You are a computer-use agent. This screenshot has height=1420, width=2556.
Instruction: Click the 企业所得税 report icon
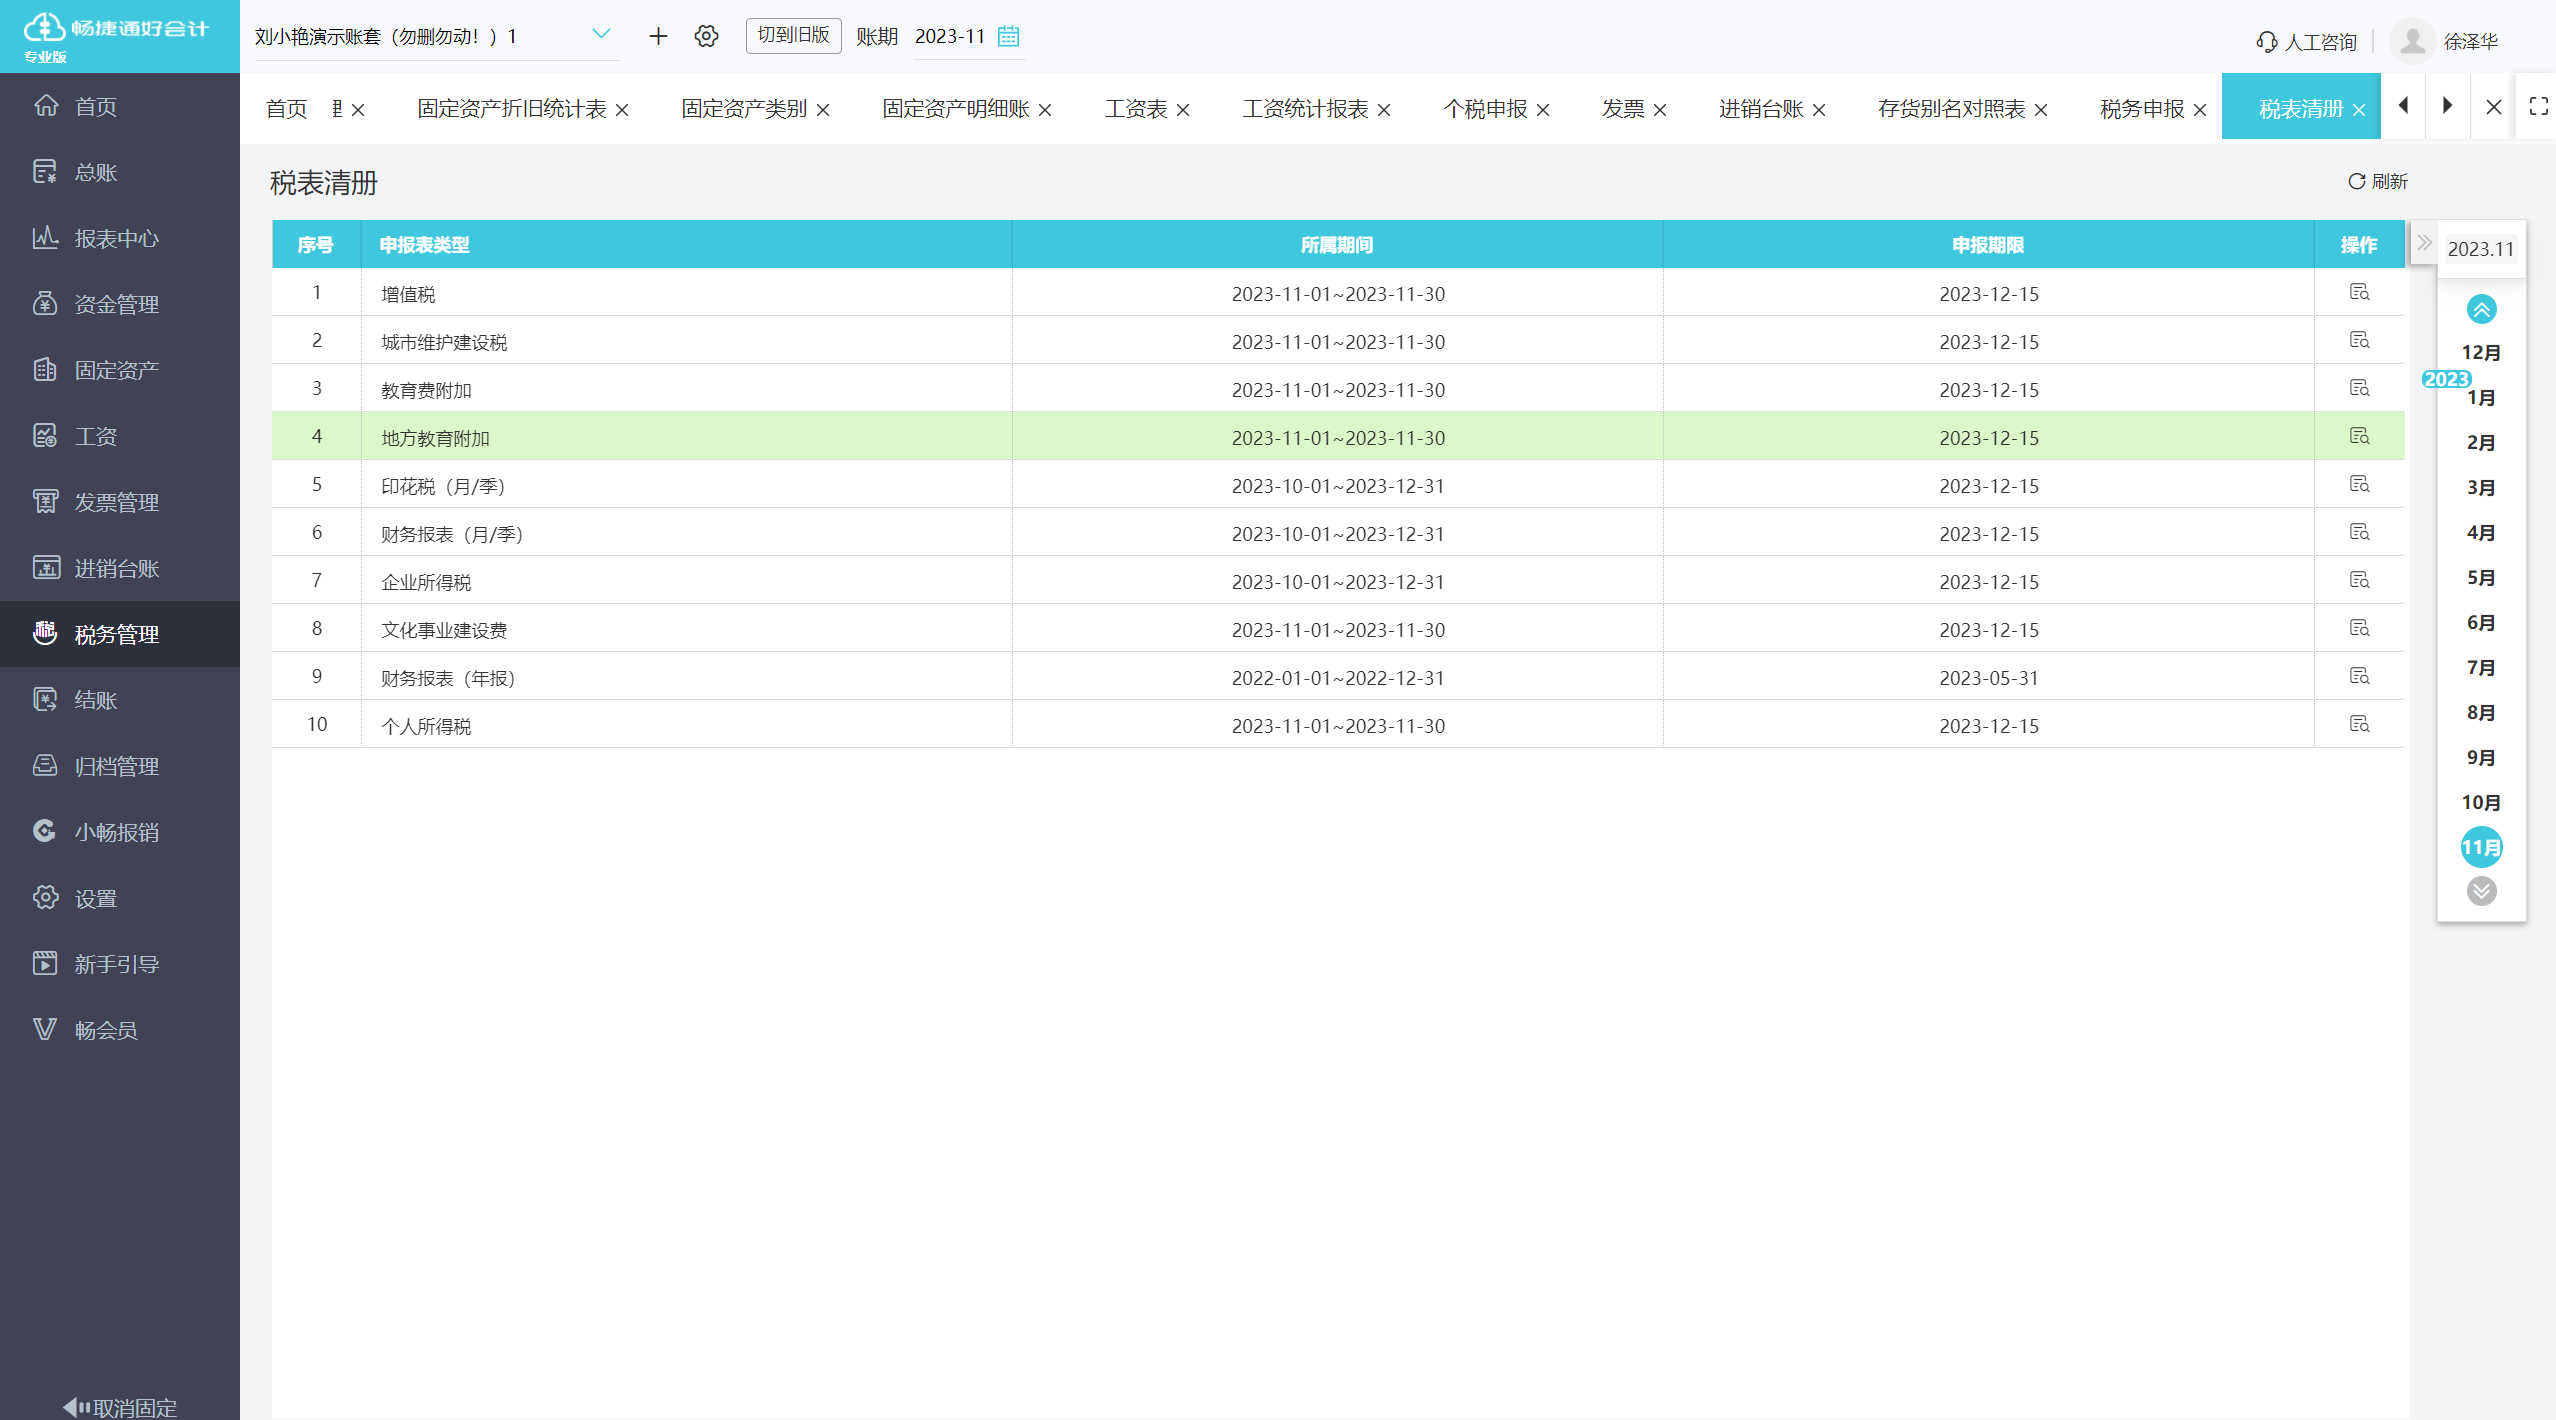2358,581
